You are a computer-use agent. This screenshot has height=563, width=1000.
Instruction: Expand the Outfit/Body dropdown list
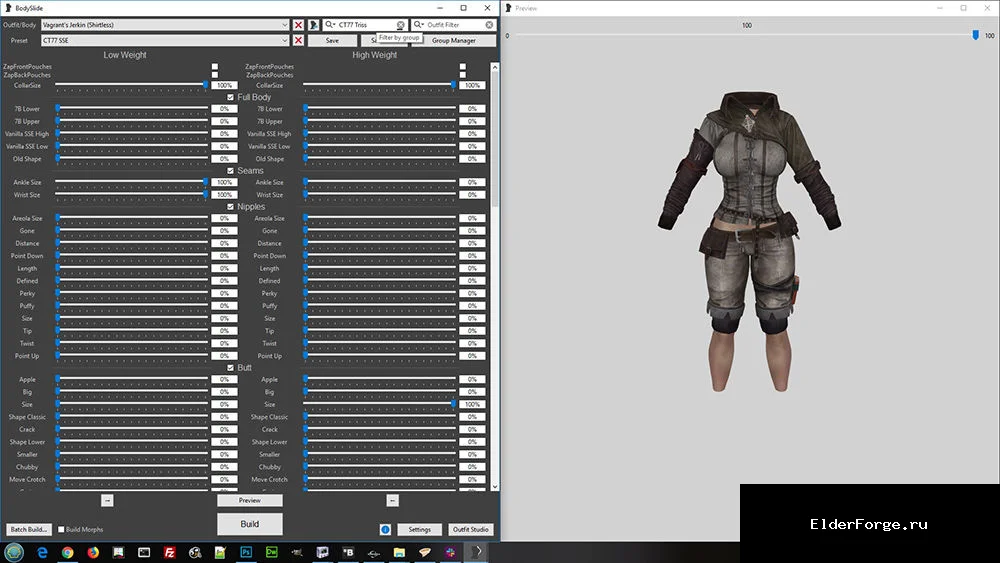tap(285, 25)
